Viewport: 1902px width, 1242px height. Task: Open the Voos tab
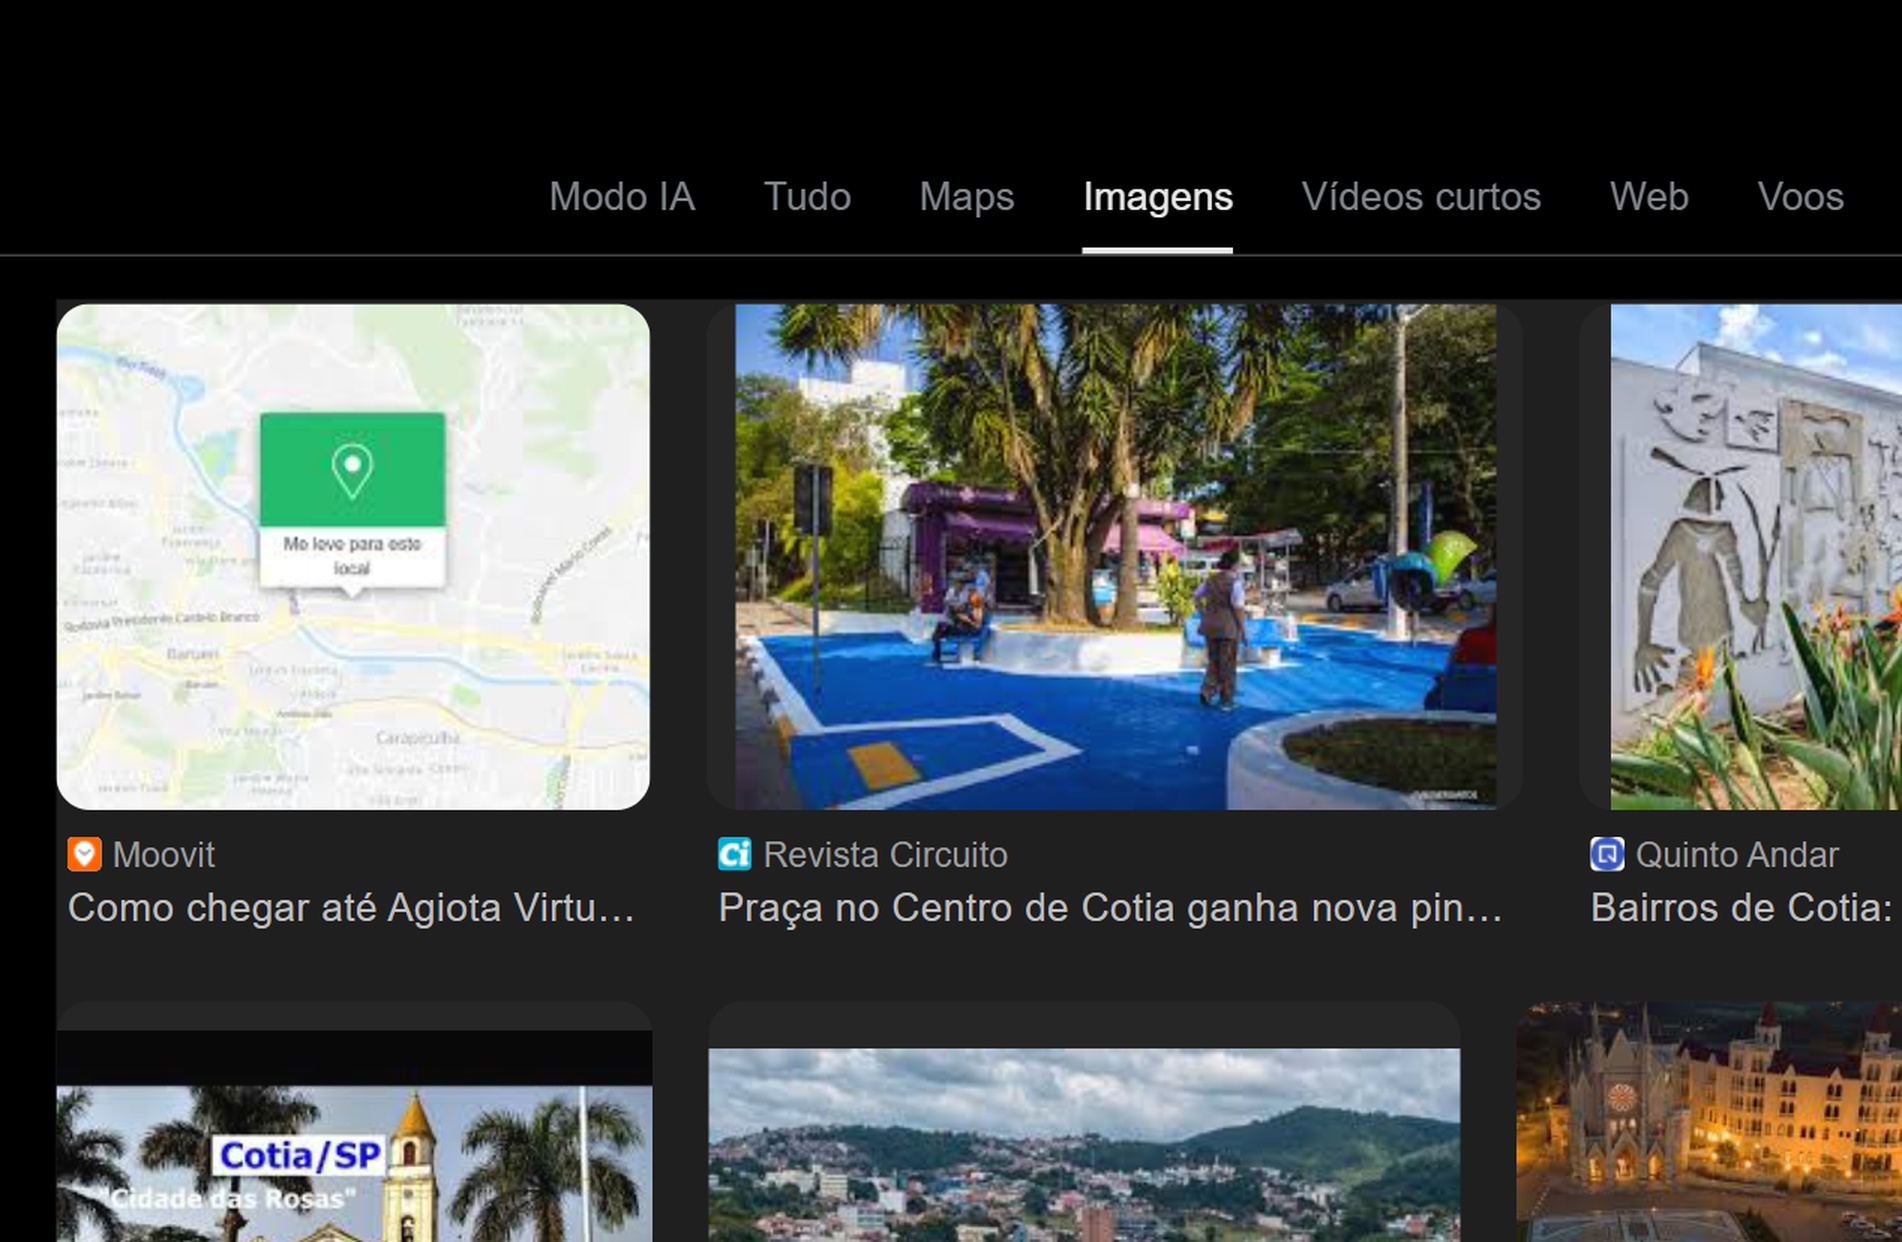[1800, 197]
